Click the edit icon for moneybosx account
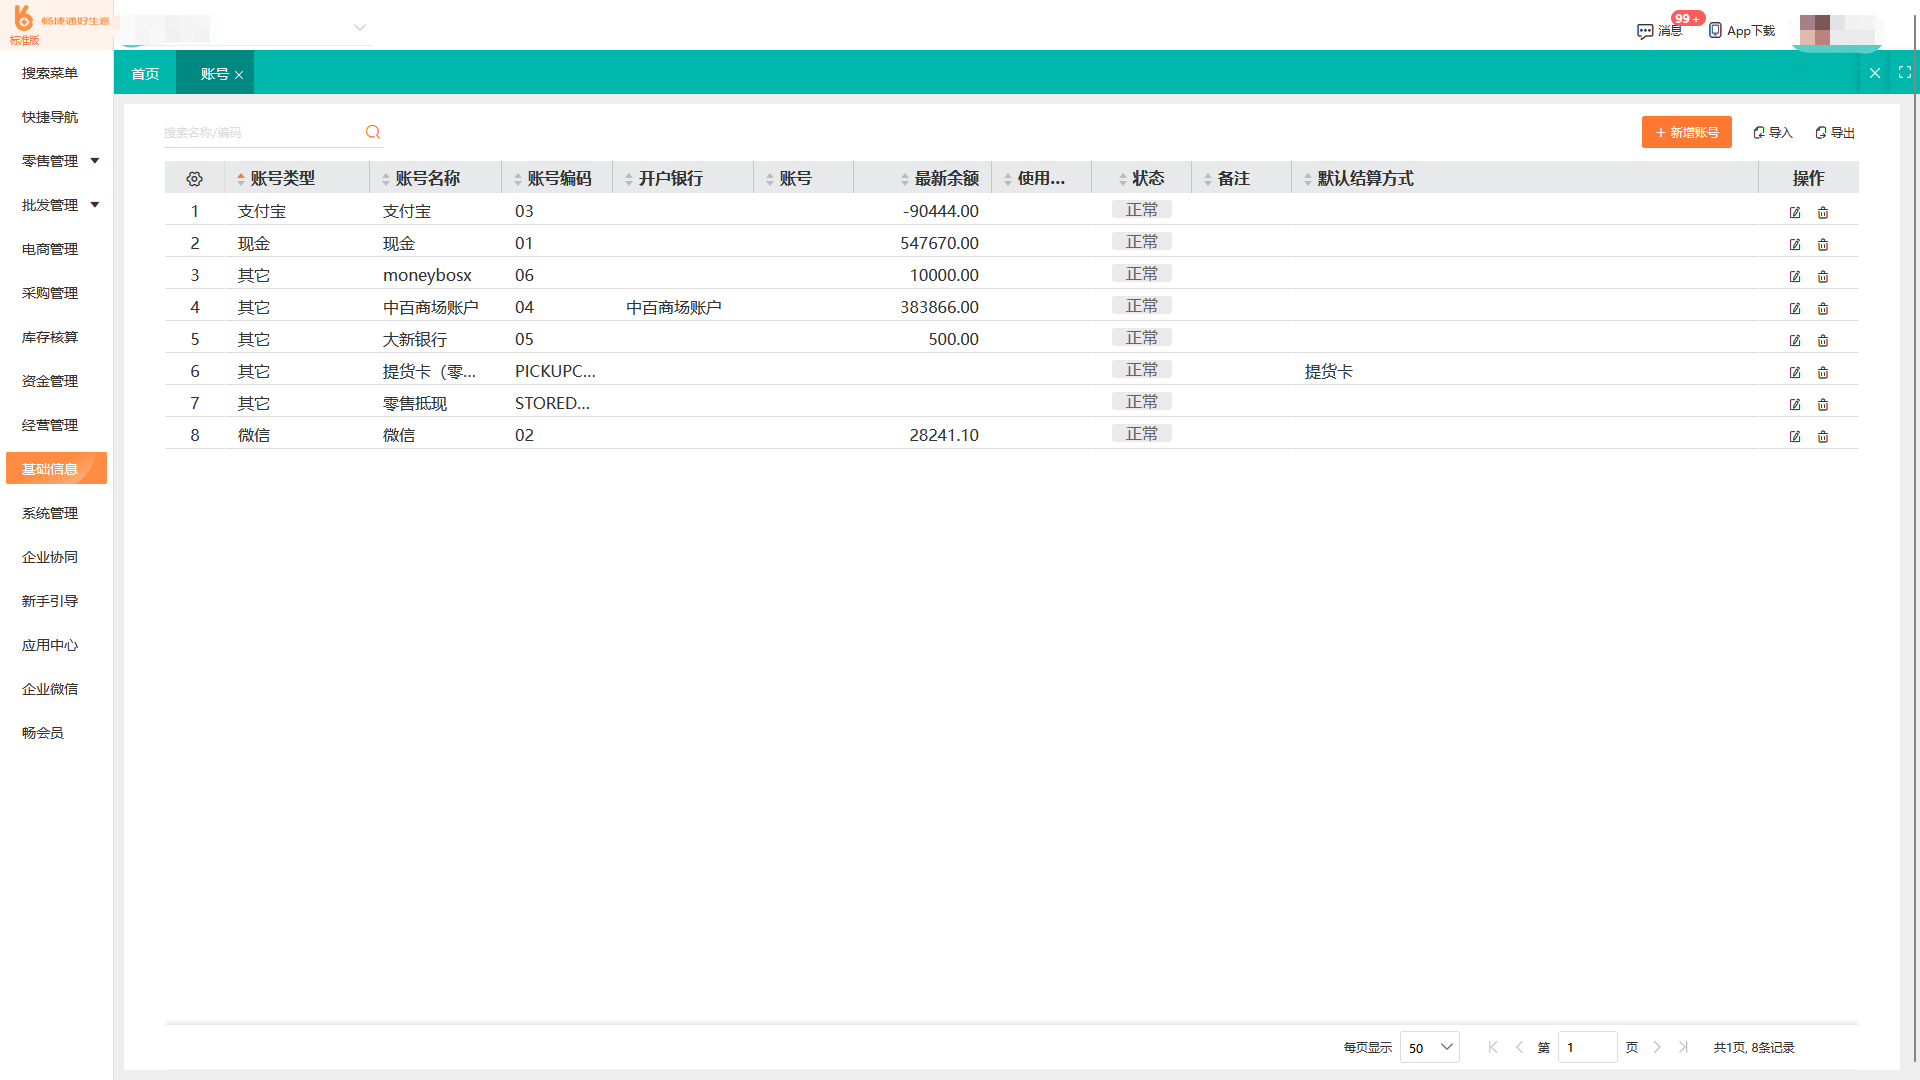This screenshot has width=1920, height=1080. click(1795, 274)
